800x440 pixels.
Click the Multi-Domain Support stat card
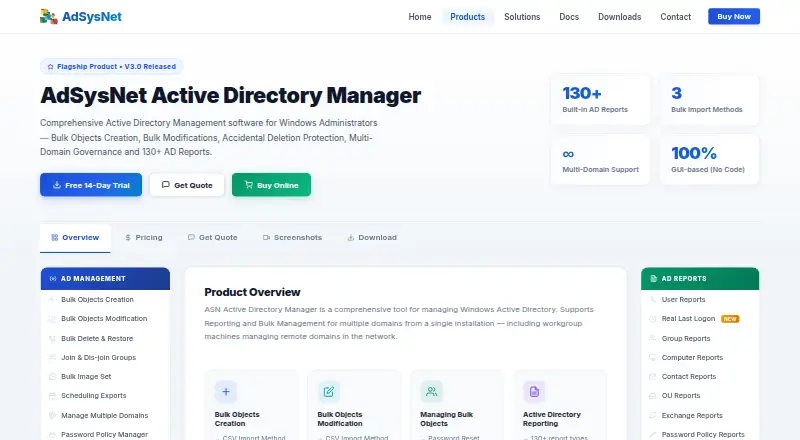point(601,160)
